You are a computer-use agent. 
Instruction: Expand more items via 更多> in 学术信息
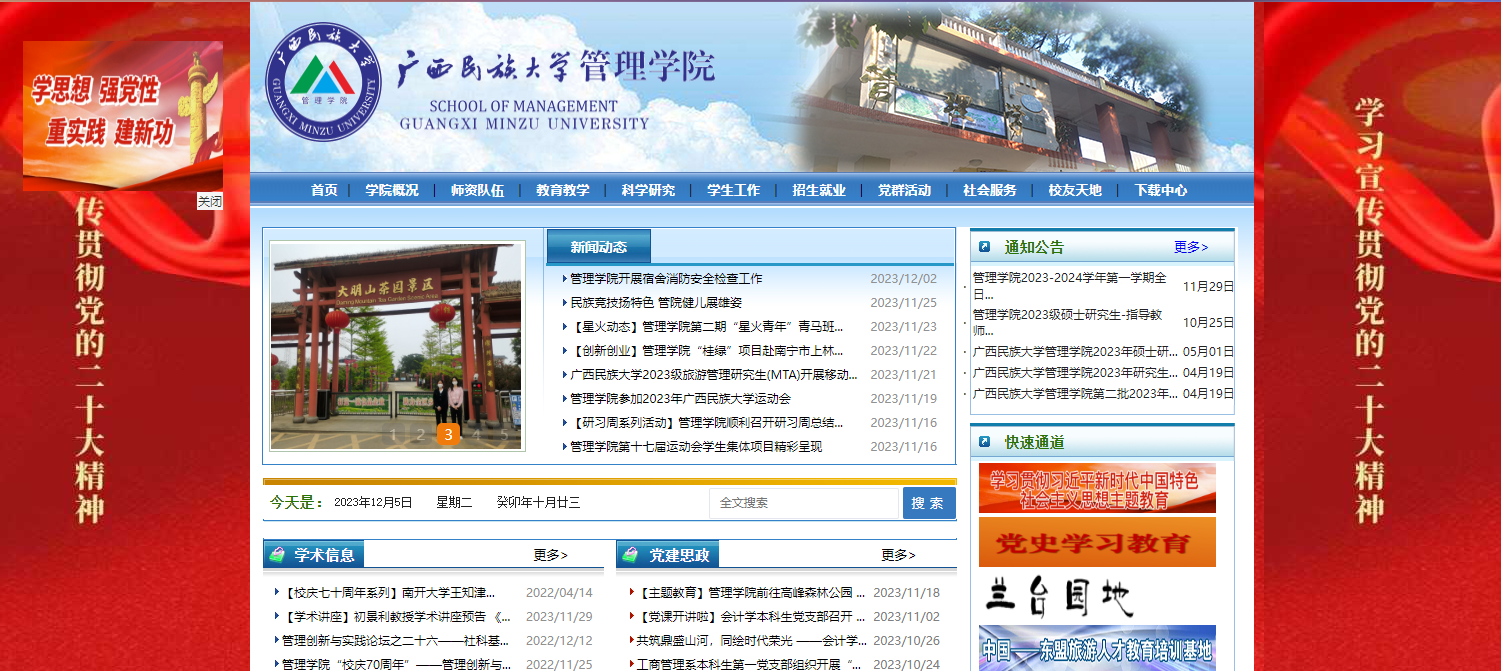[550, 555]
